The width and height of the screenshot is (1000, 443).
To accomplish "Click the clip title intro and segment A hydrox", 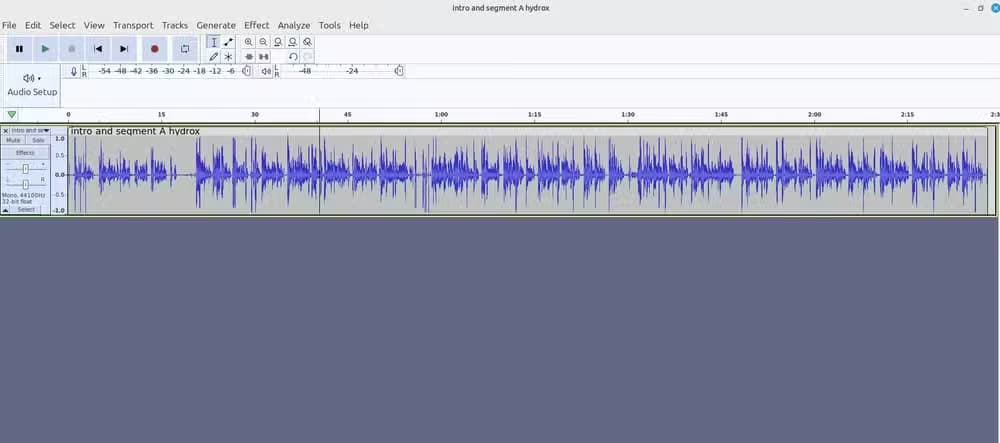I will (x=135, y=131).
